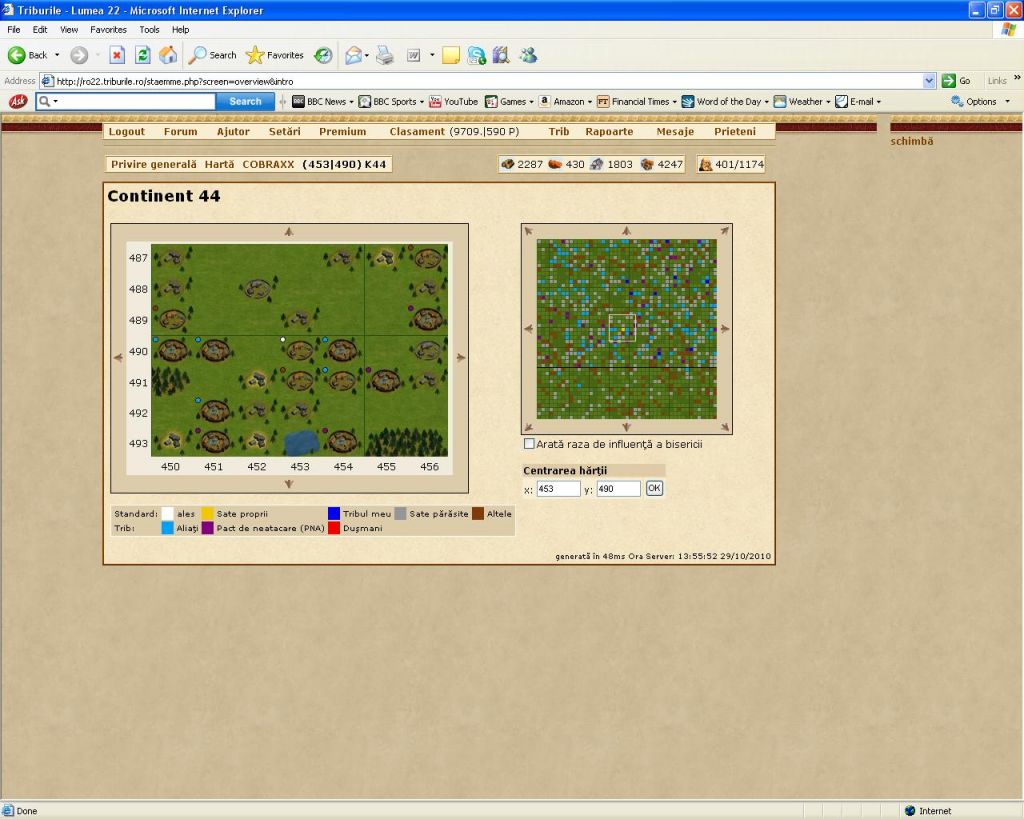Expand the BBC News dropdown
Viewport: 1024px width, 819px height.
tap(351, 102)
